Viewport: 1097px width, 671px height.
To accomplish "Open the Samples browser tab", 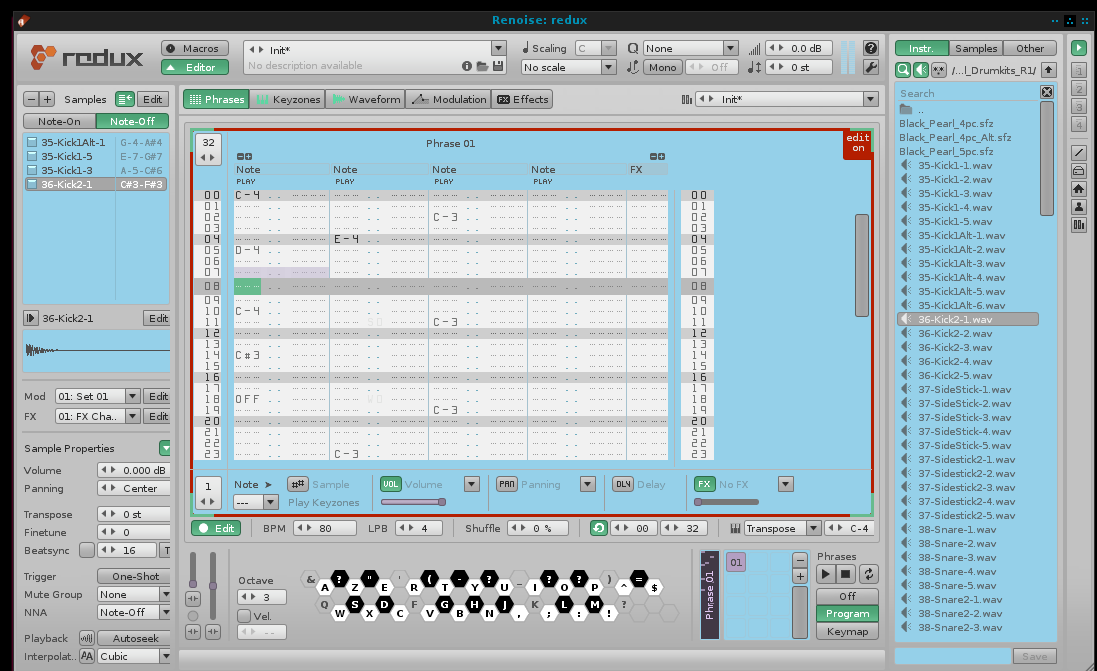I will click(x=975, y=48).
